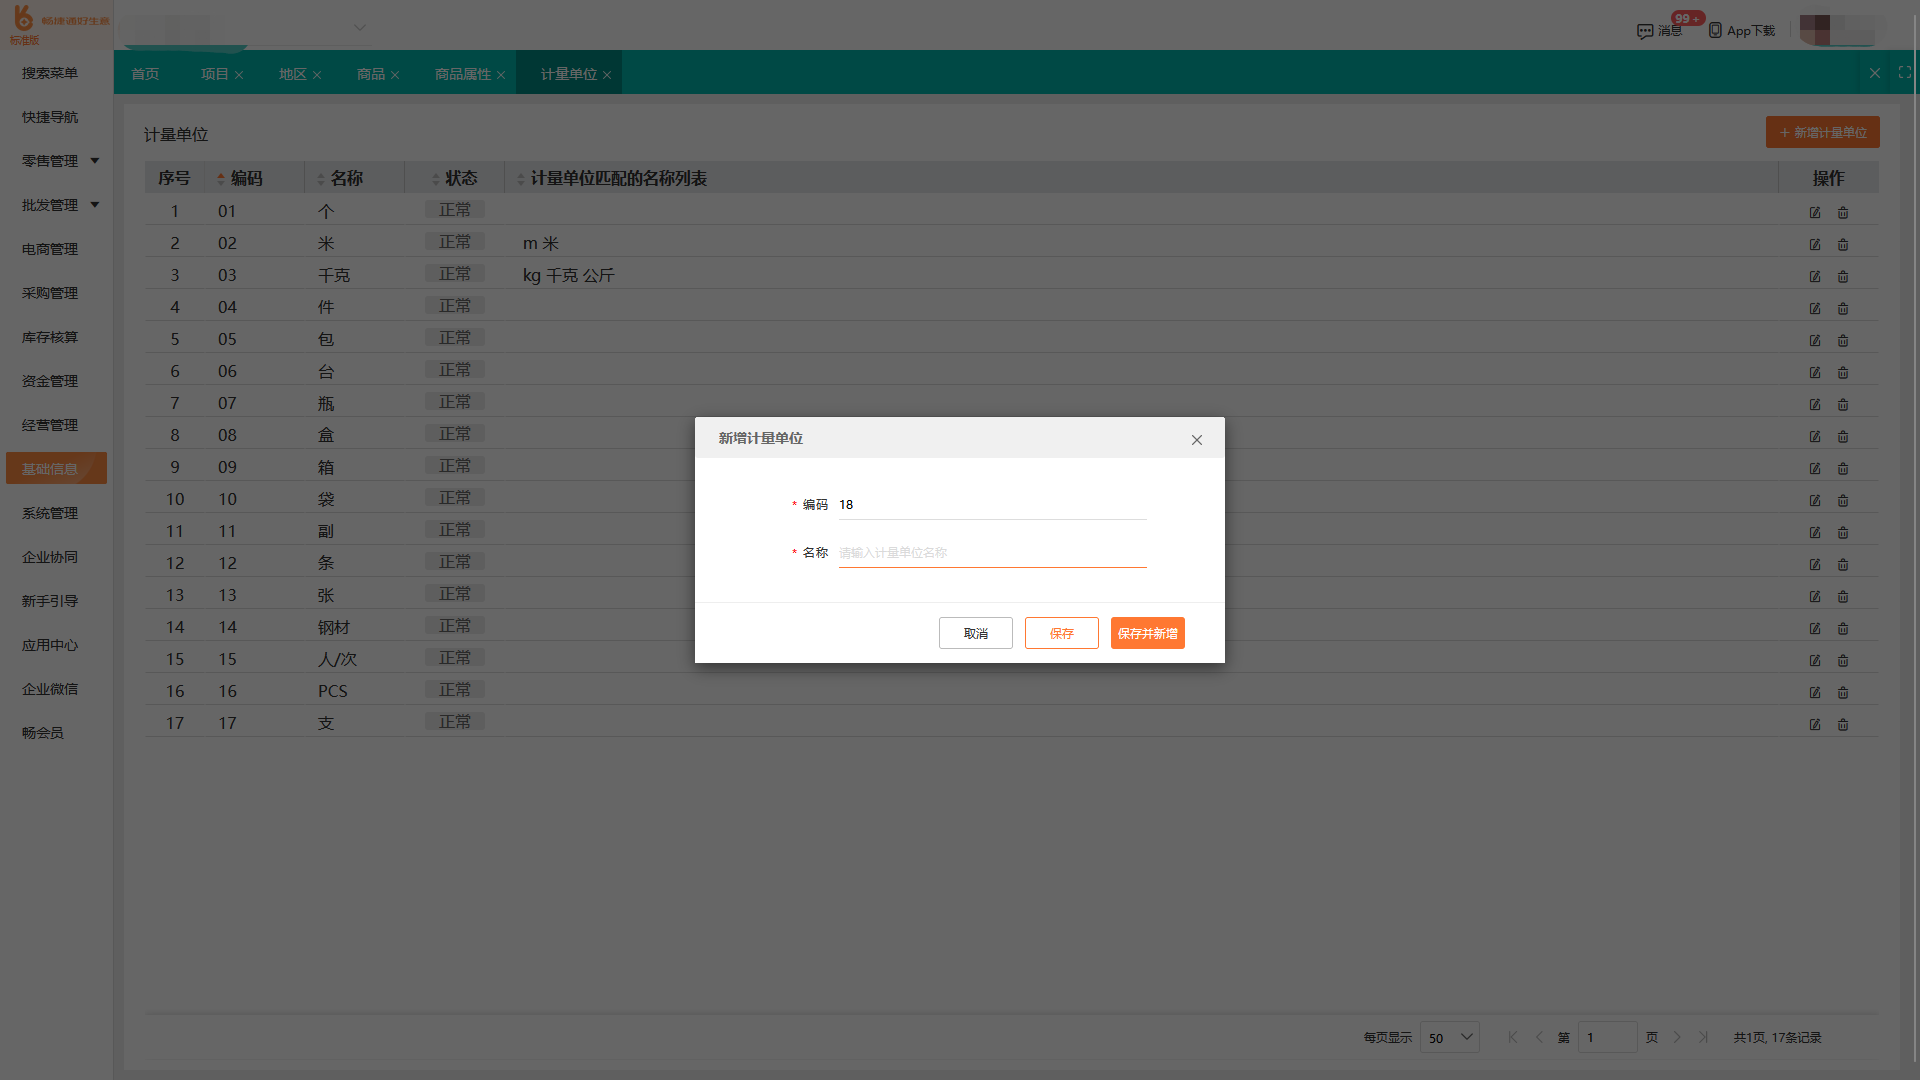1920x1080 pixels.
Task: Click 保存并新增 button in dialog
Action: (1146, 633)
